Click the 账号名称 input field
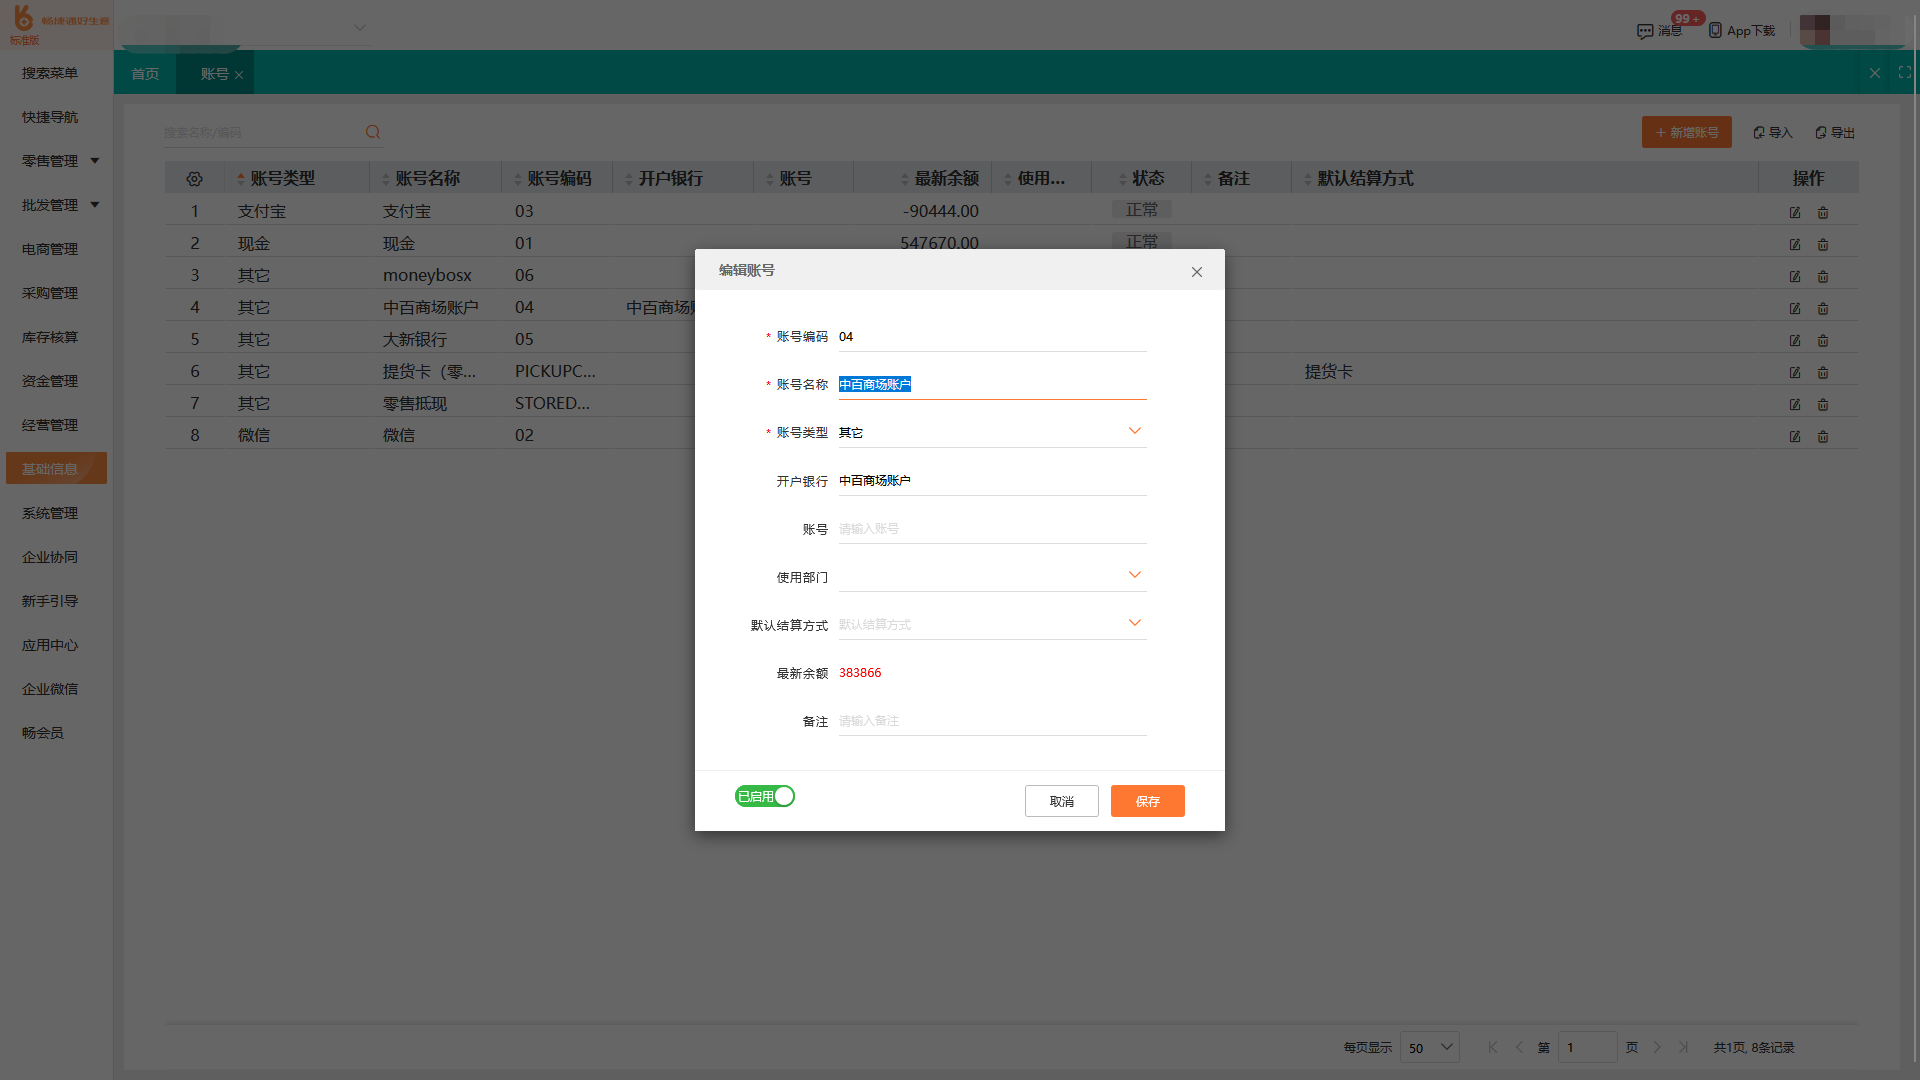Viewport: 1920px width, 1080px height. pyautogui.click(x=990, y=384)
